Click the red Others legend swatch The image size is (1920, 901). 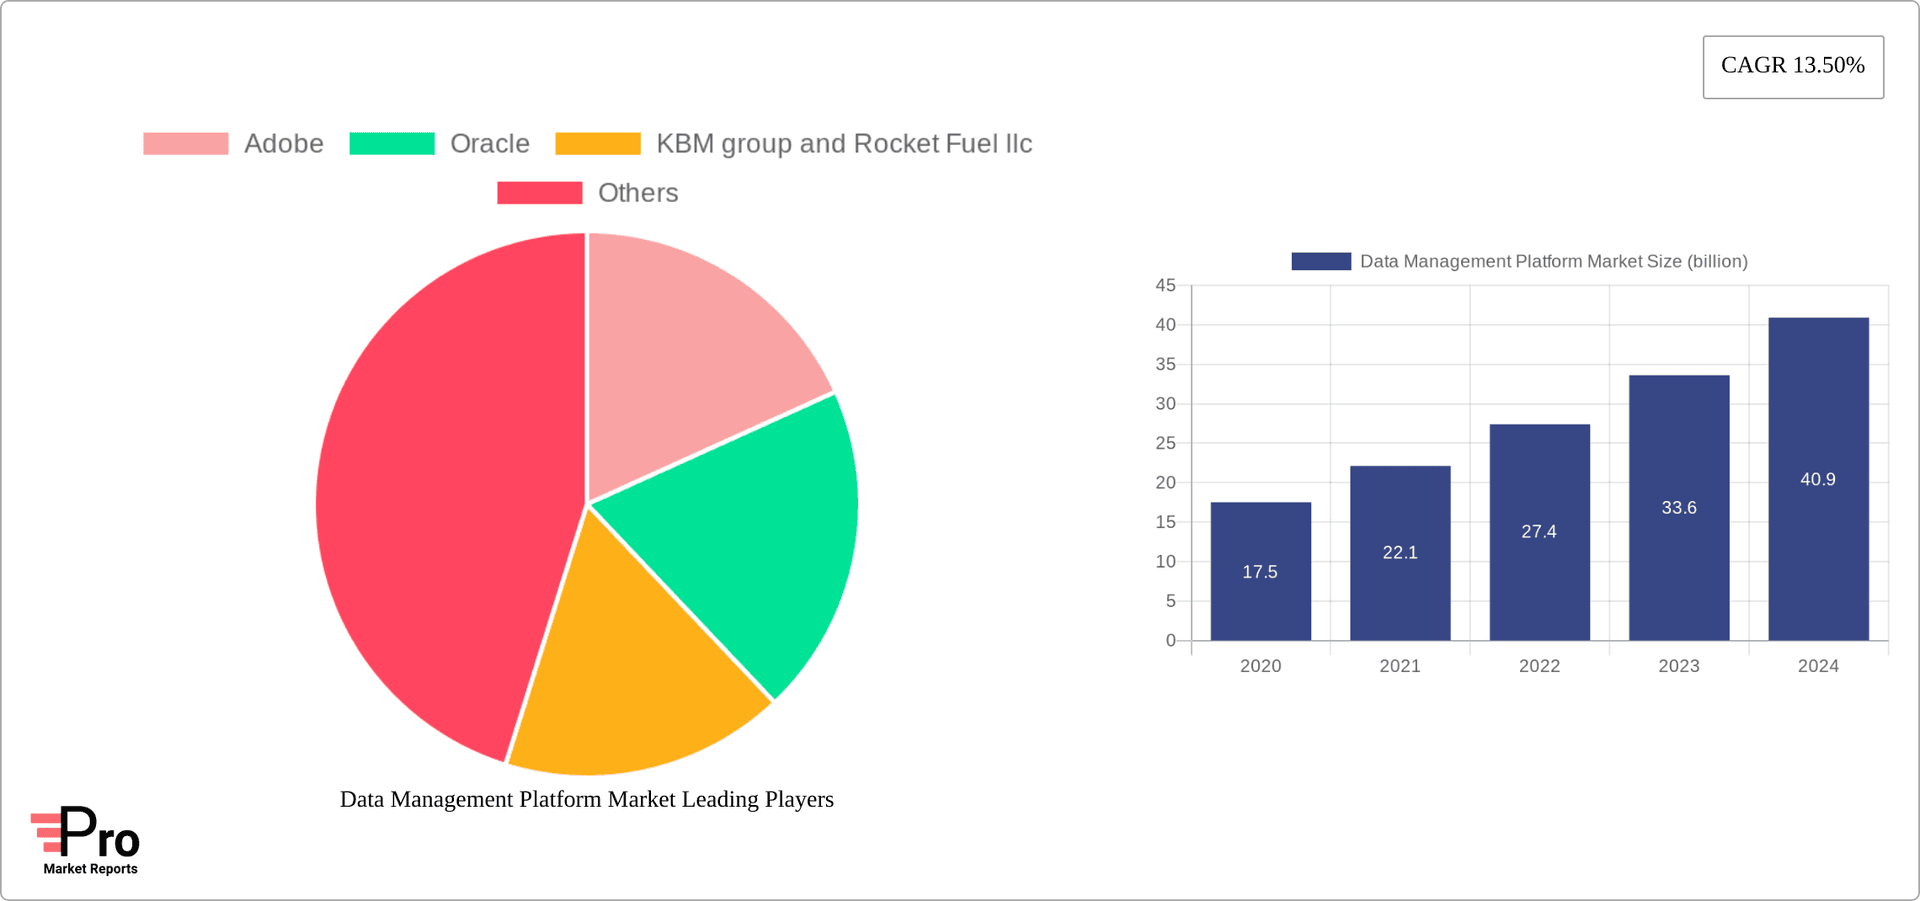(x=539, y=192)
